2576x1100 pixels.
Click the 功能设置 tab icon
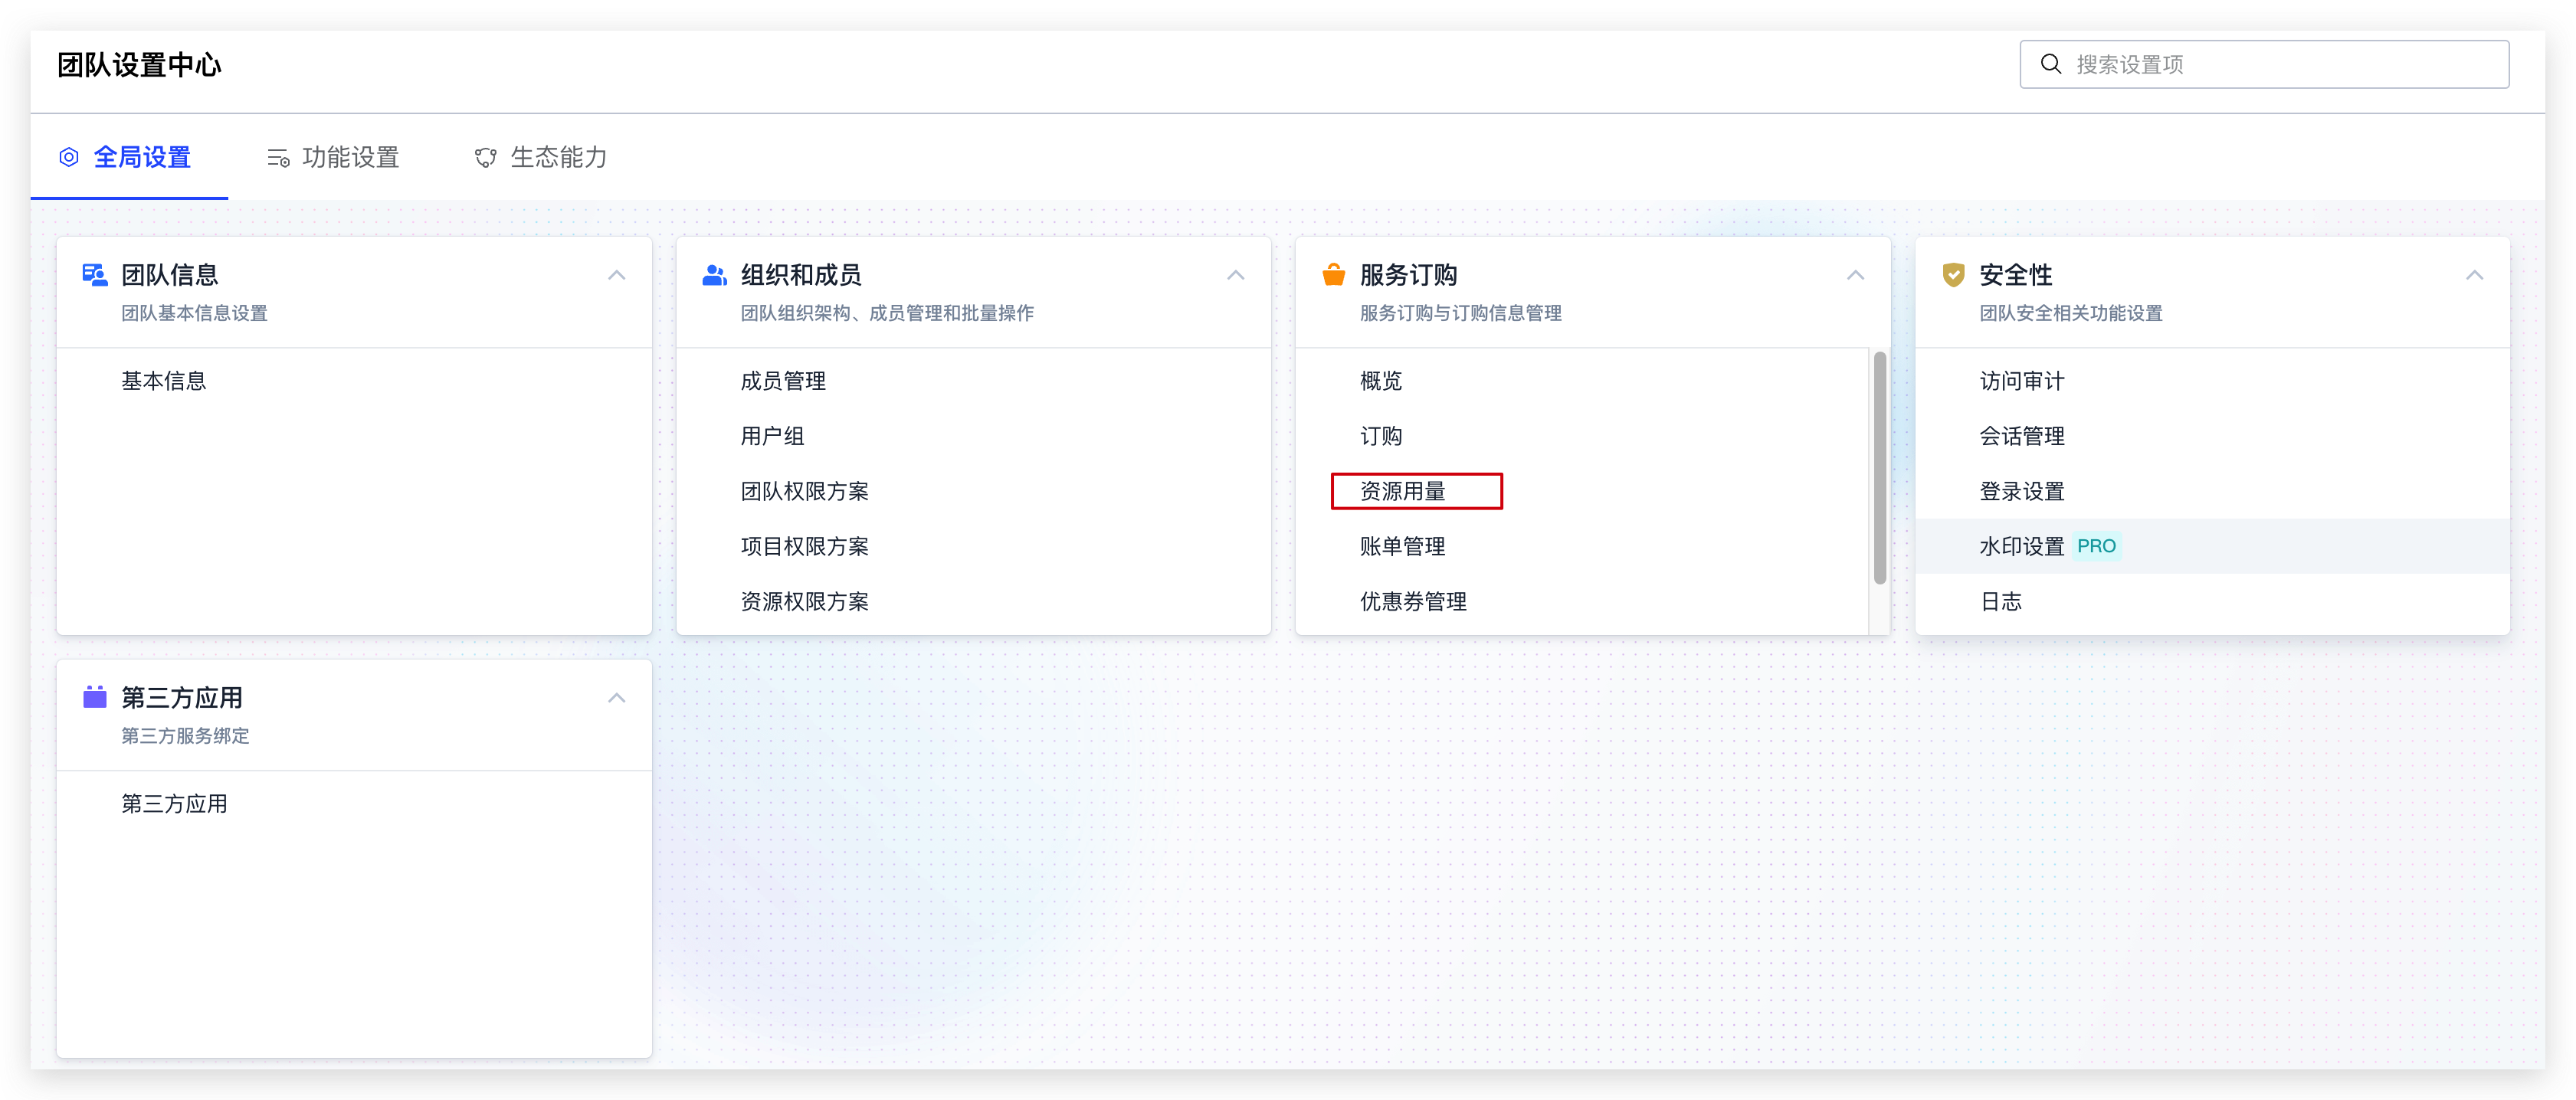(x=278, y=158)
